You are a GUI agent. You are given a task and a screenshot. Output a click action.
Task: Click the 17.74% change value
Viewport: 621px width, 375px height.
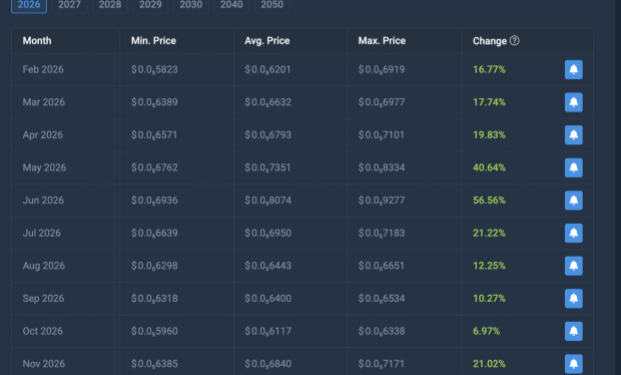coord(489,102)
